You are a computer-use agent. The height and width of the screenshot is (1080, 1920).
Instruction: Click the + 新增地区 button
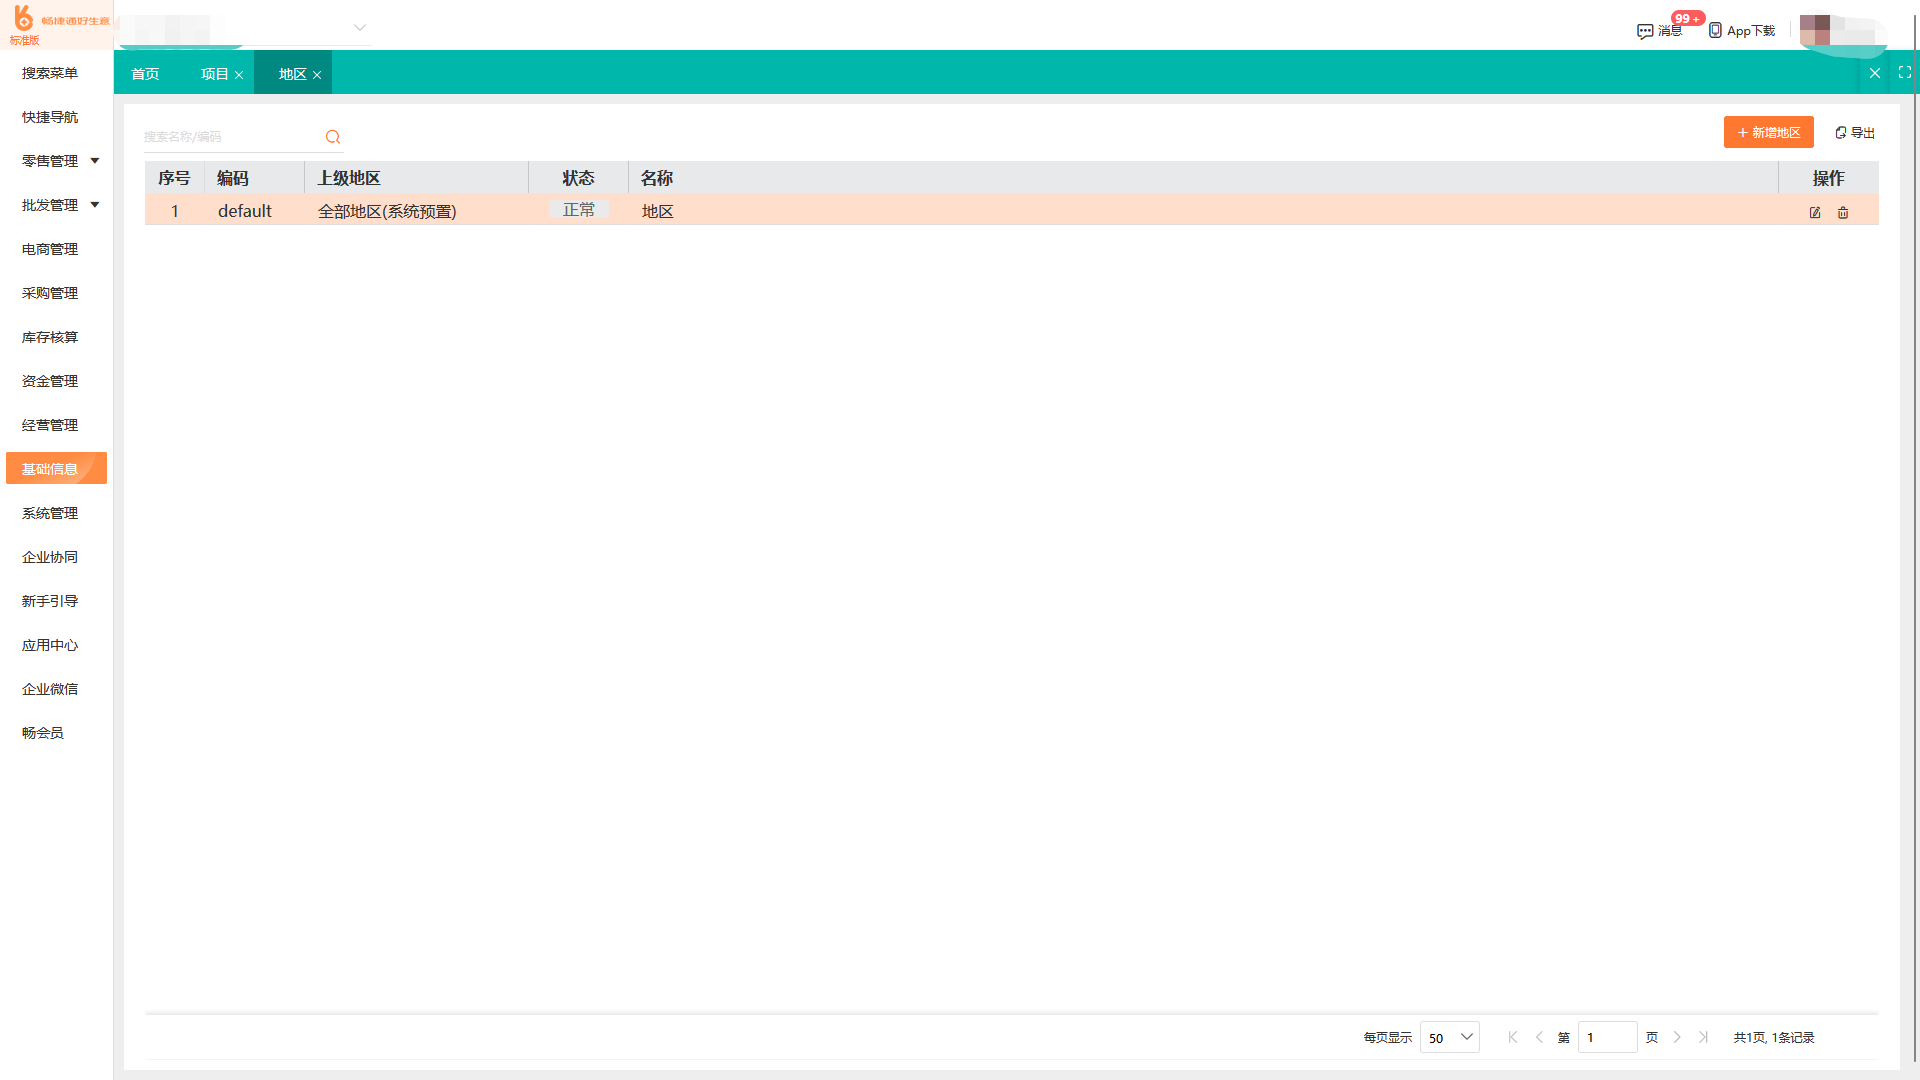(1770, 132)
